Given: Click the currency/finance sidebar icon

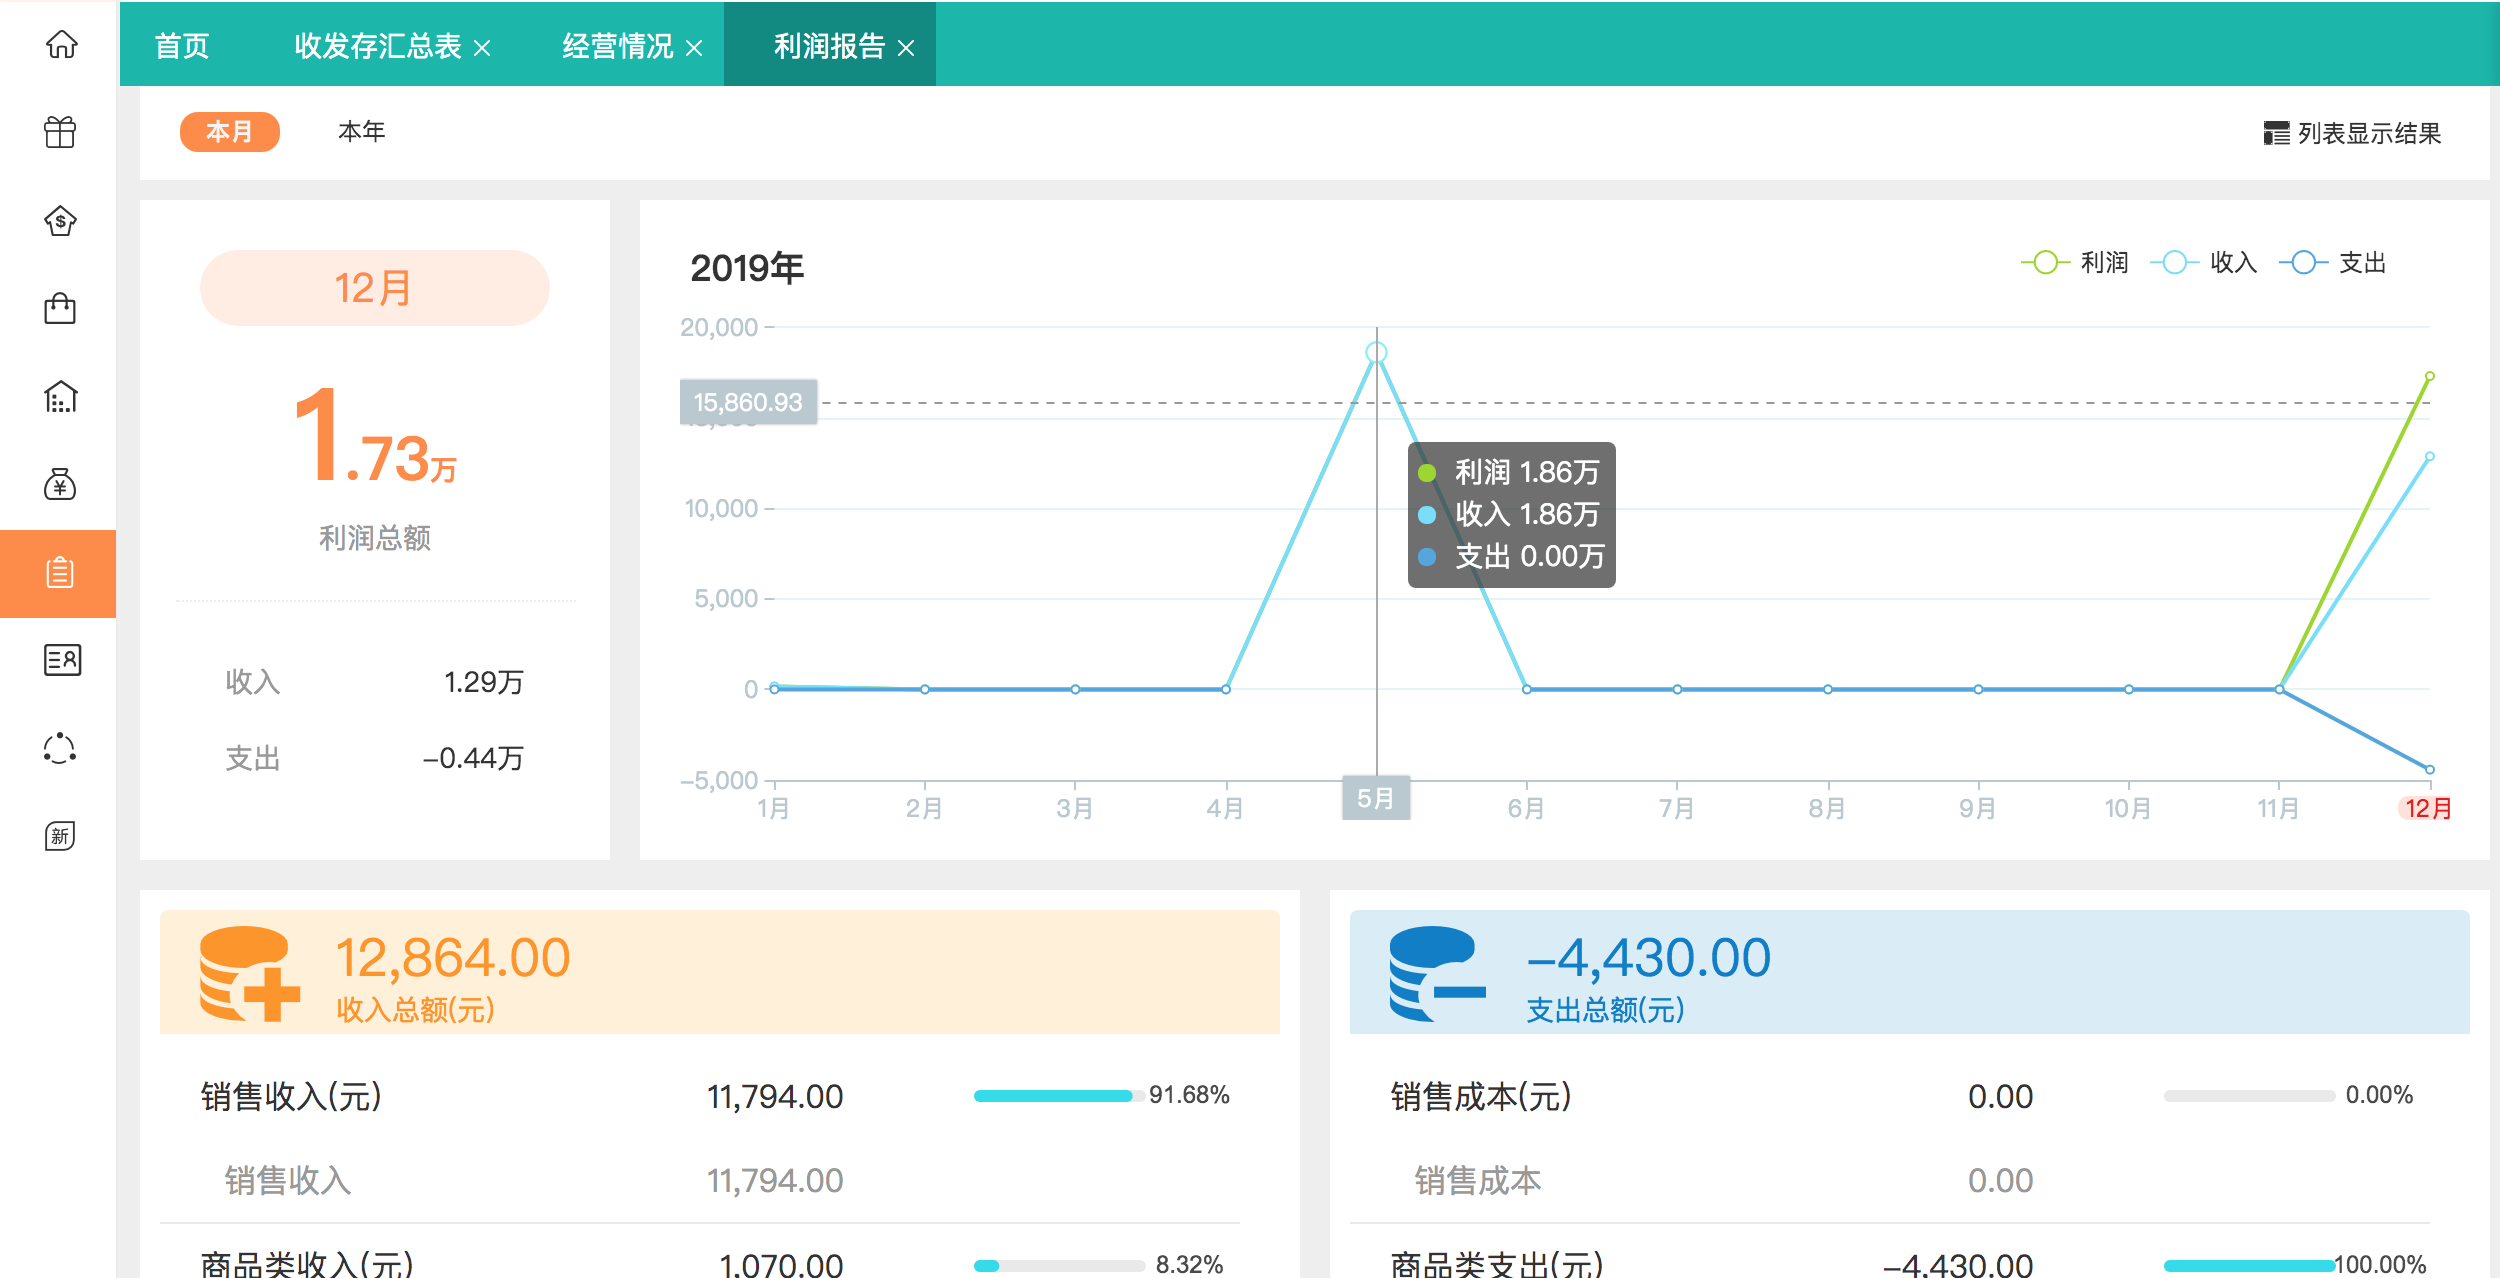Looking at the screenshot, I should (x=62, y=484).
